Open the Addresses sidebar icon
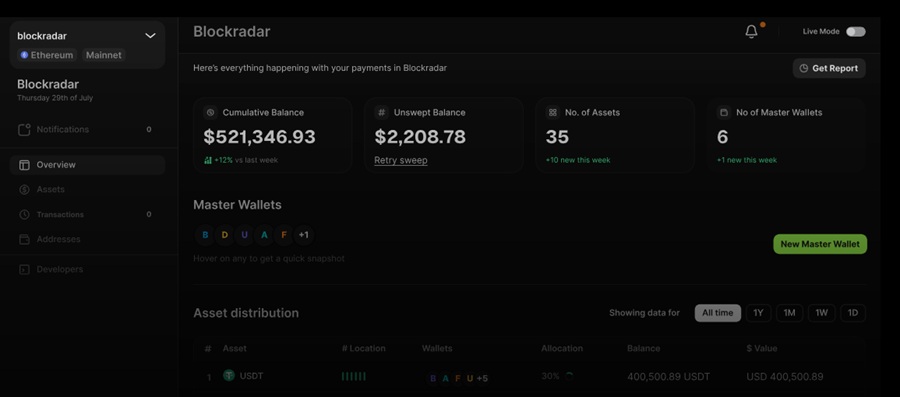This screenshot has width=900, height=397. point(24,239)
